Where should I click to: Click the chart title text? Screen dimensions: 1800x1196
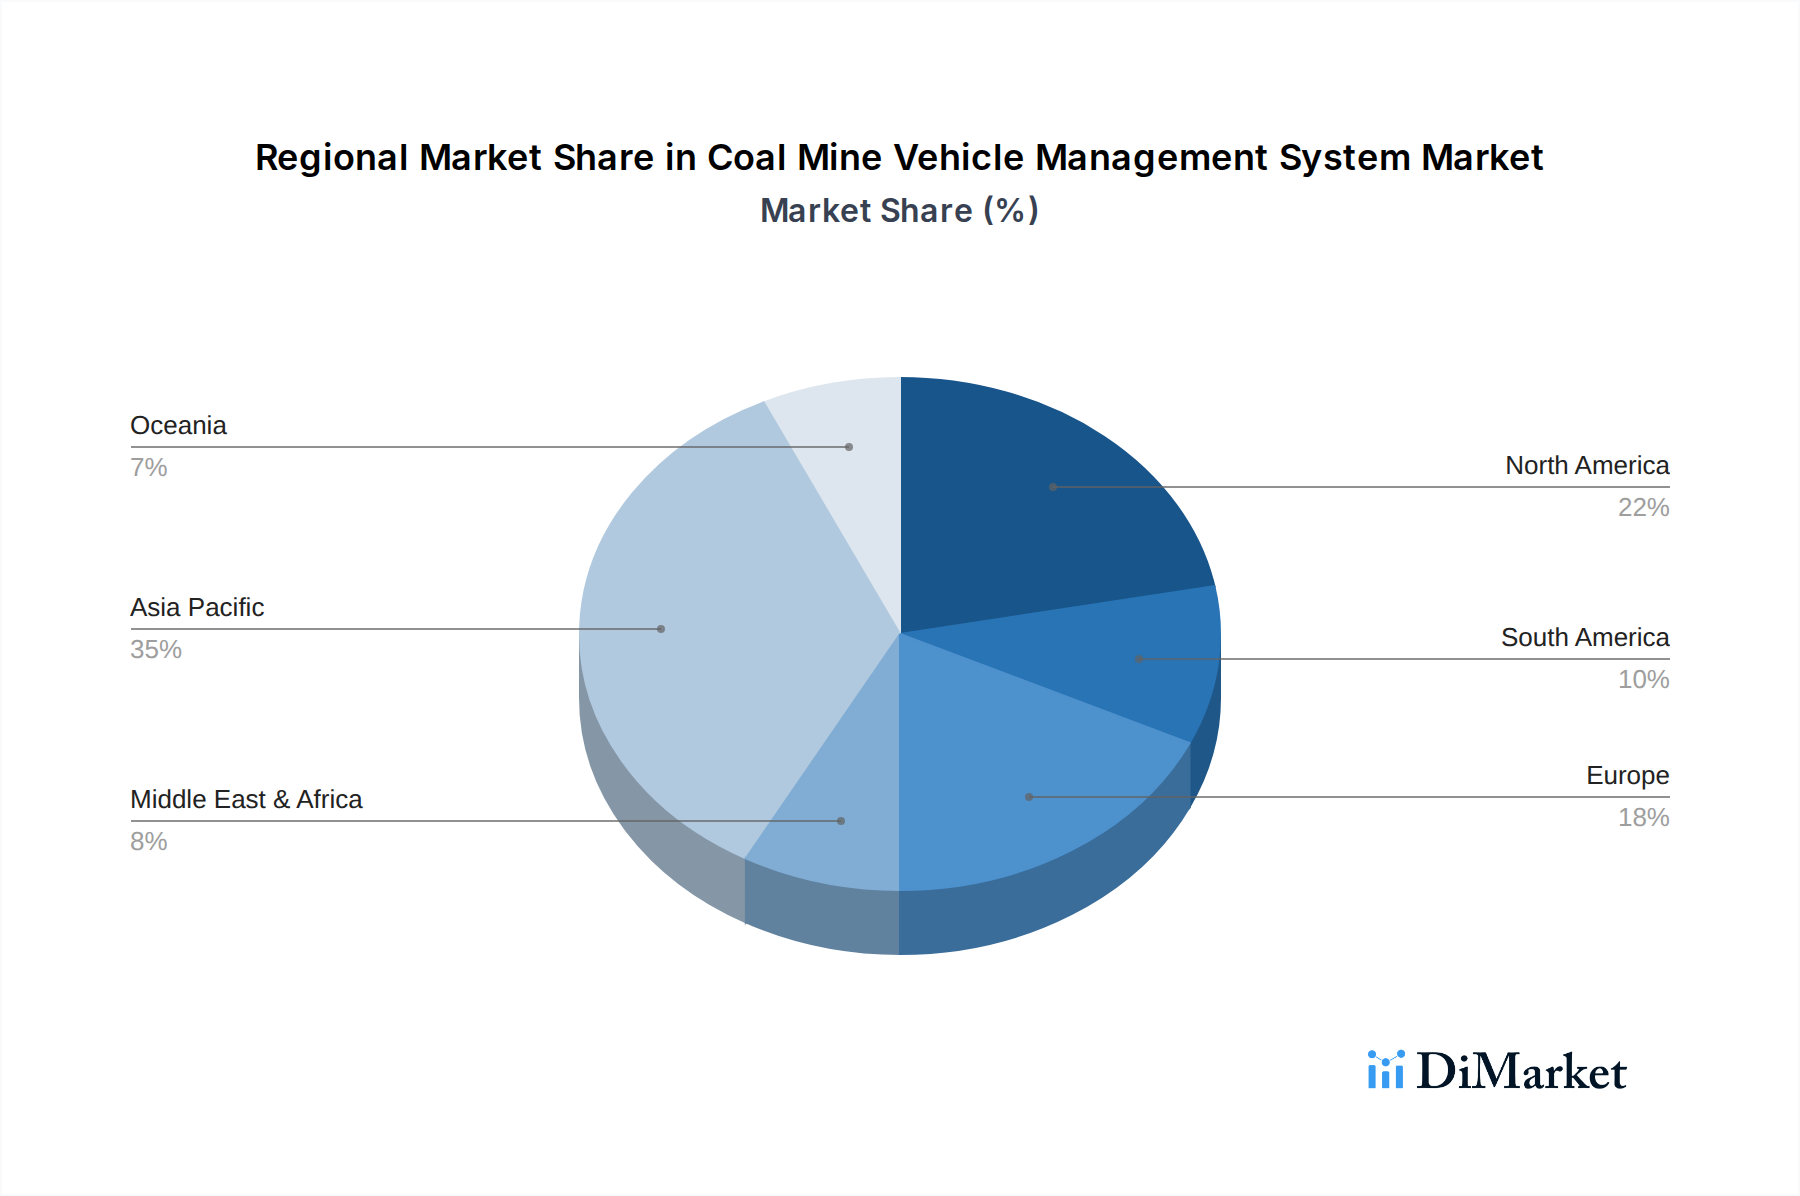(x=899, y=157)
